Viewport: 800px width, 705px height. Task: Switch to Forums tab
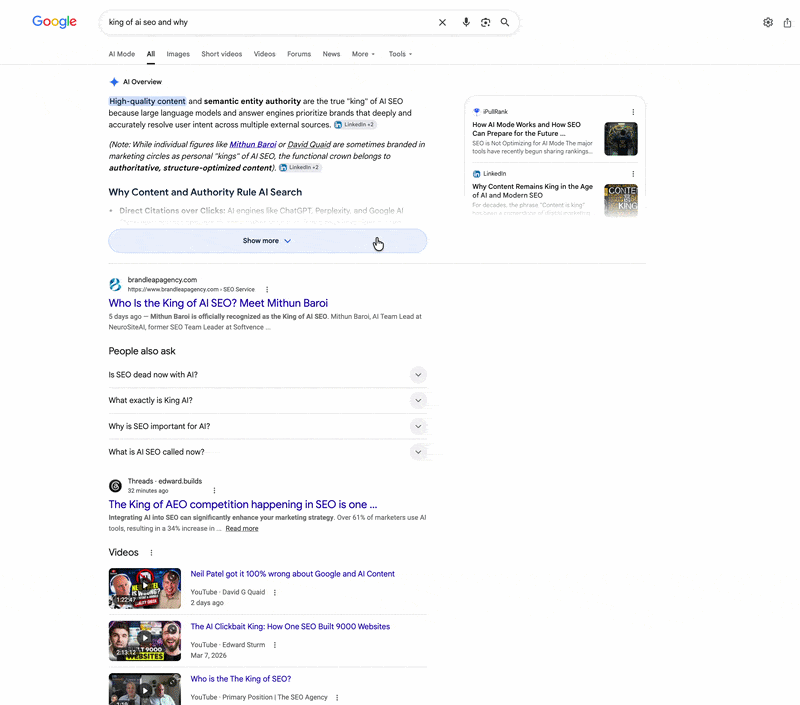(x=299, y=54)
